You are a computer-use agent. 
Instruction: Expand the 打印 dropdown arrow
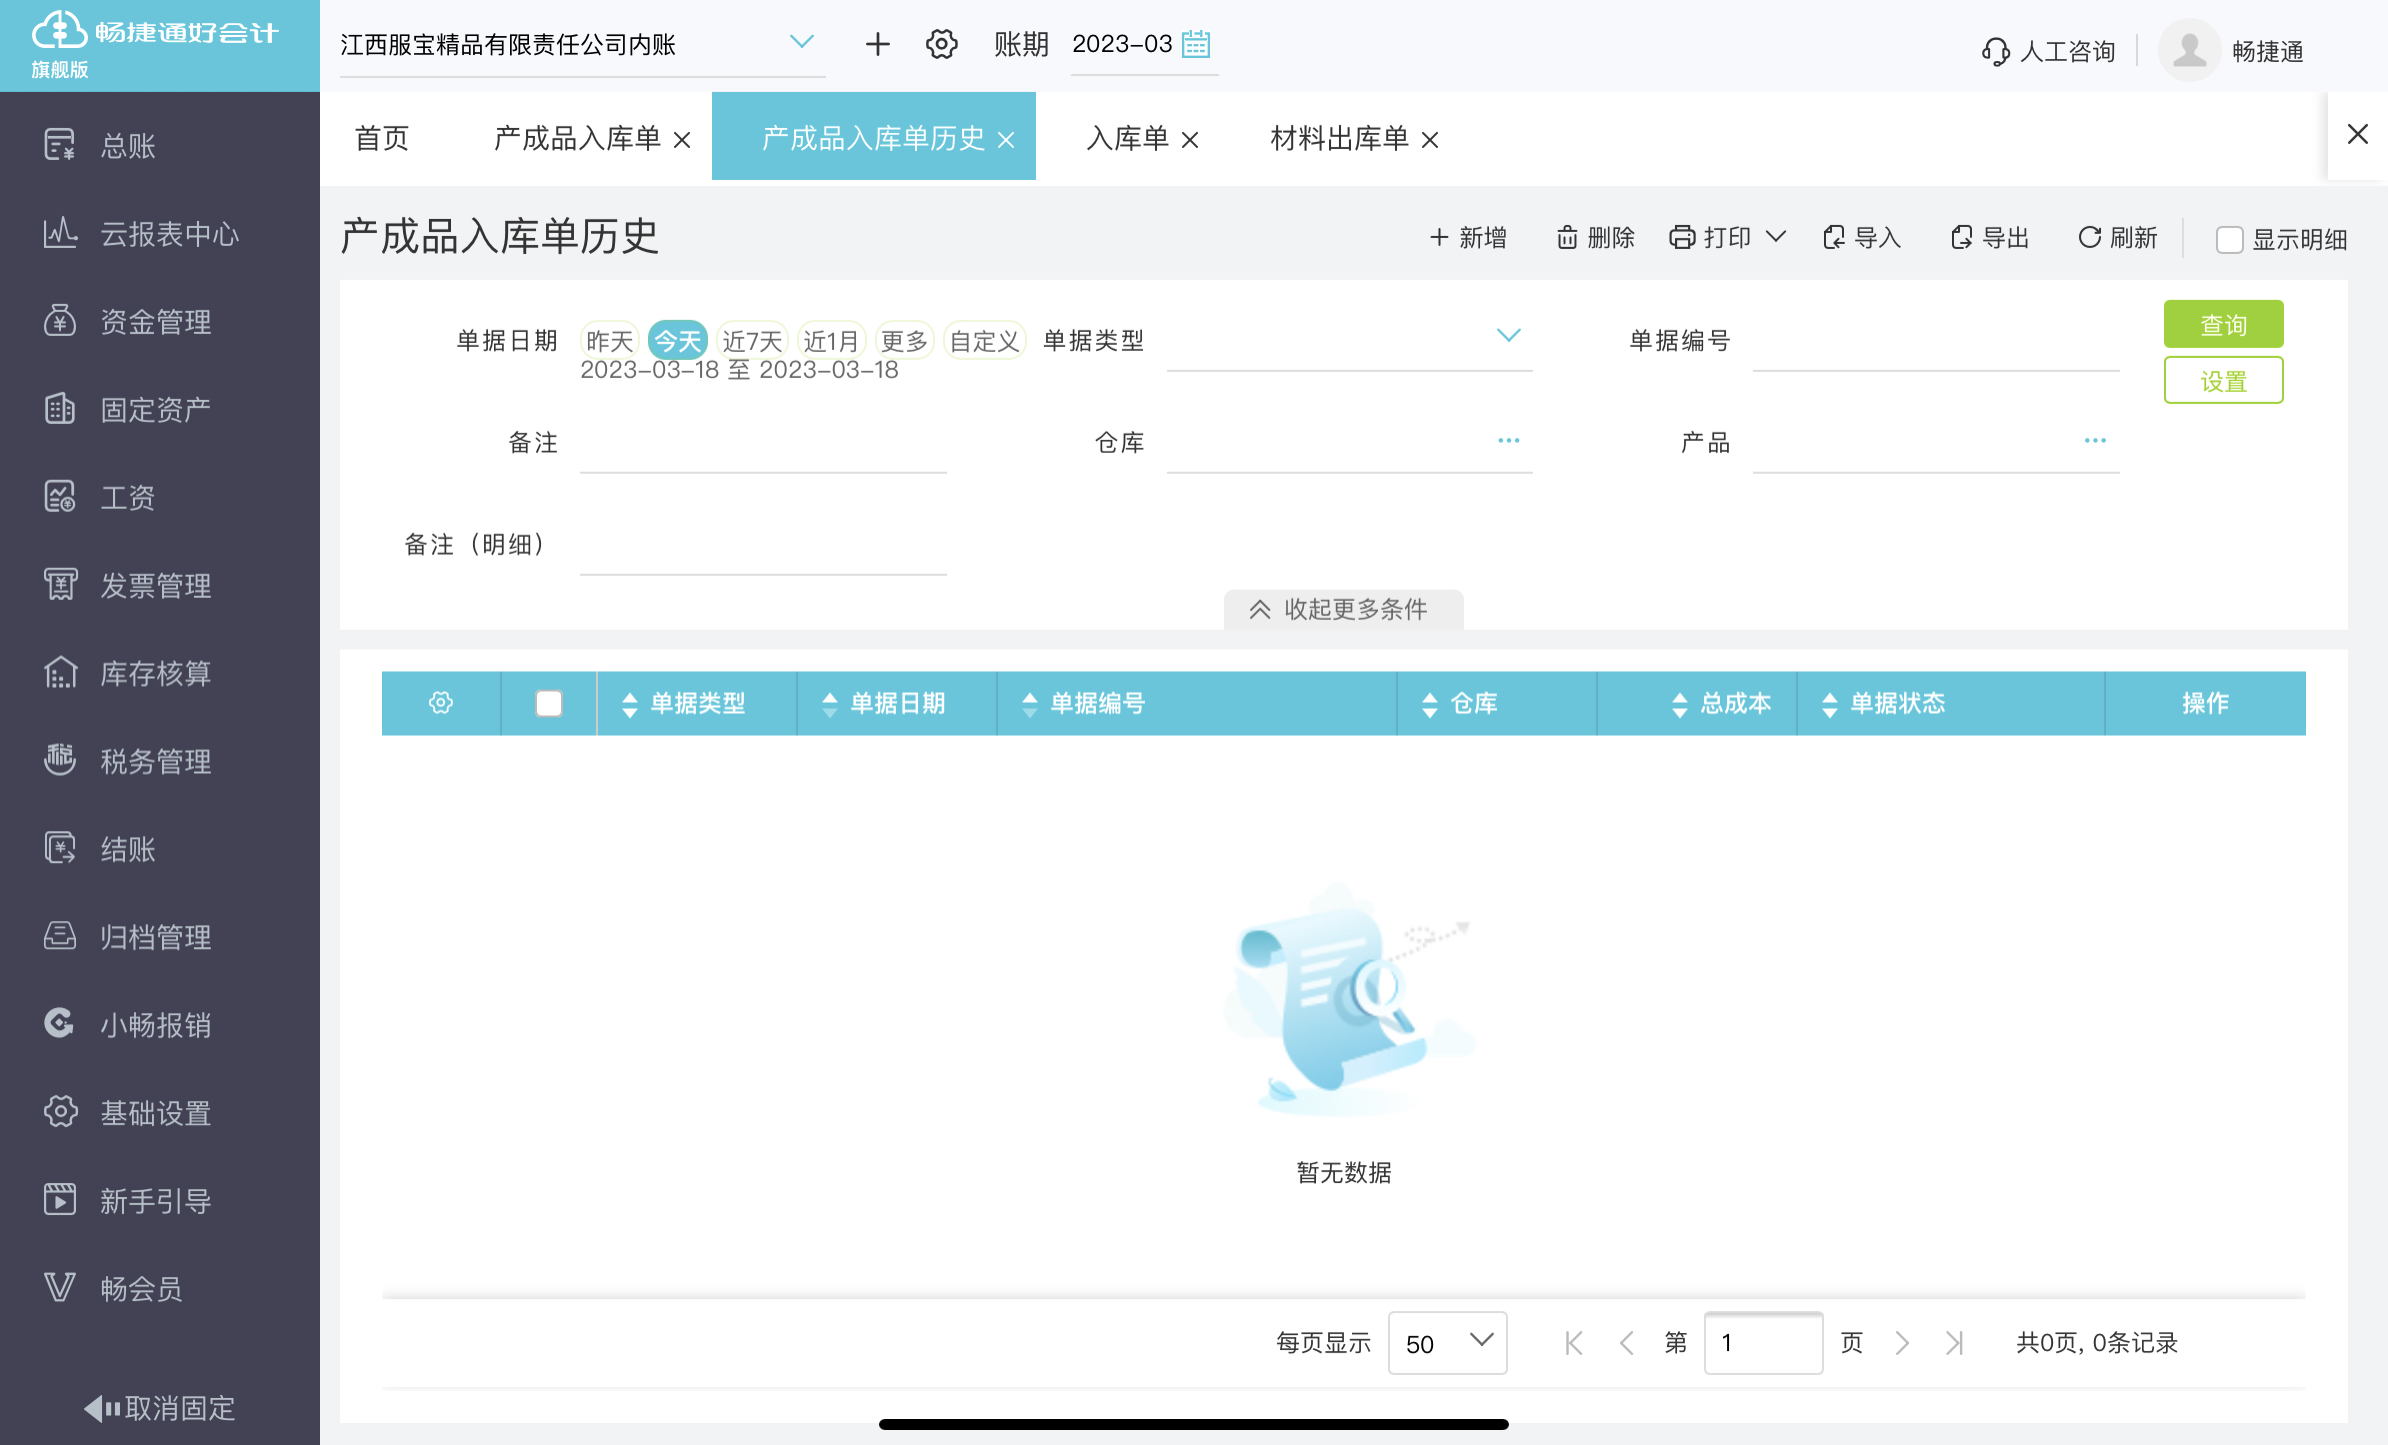(x=1779, y=237)
